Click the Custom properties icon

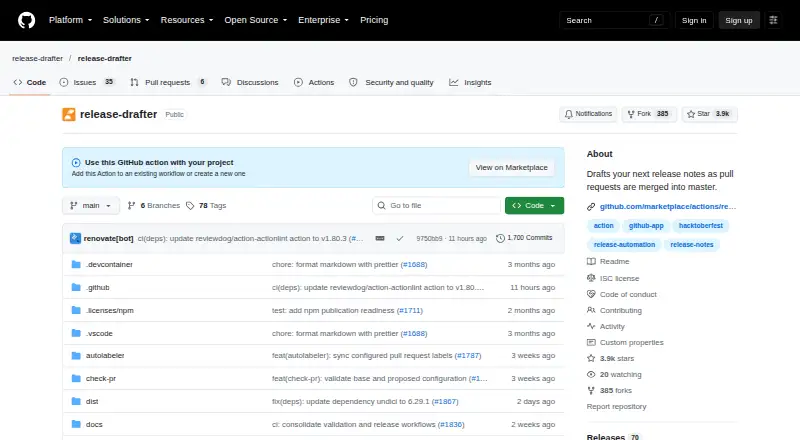591,343
